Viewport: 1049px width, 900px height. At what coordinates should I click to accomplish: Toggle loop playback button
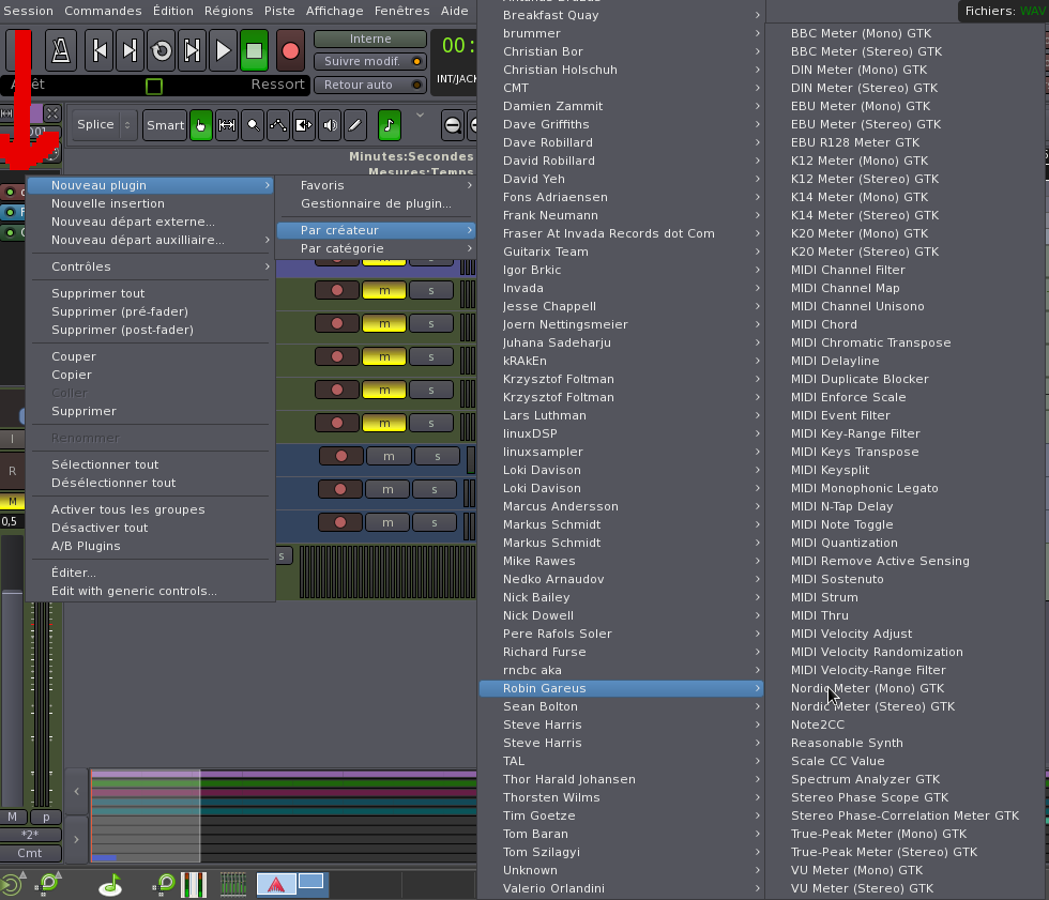161,50
